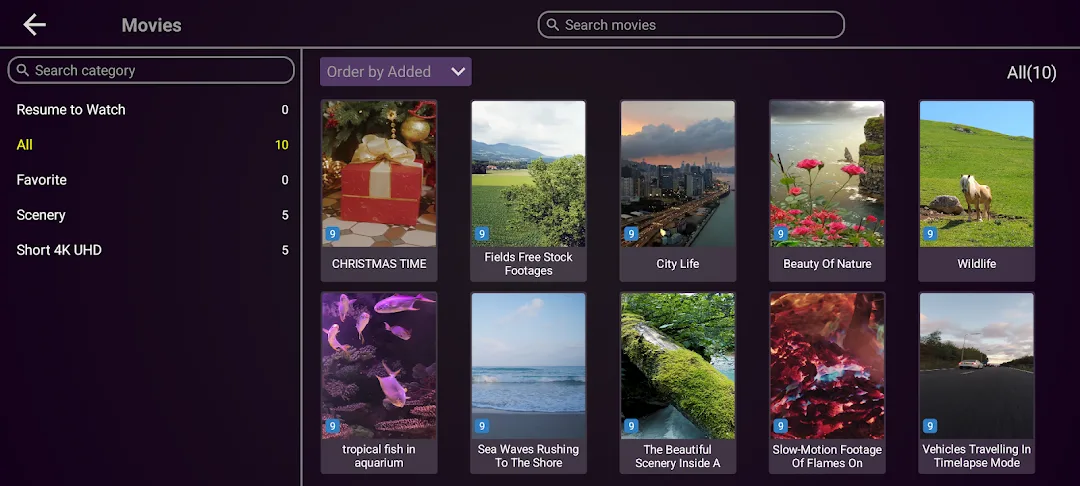The height and width of the screenshot is (486, 1080).
Task: Open Sea Waves Rushing To The Shore poster
Action: coord(528,366)
